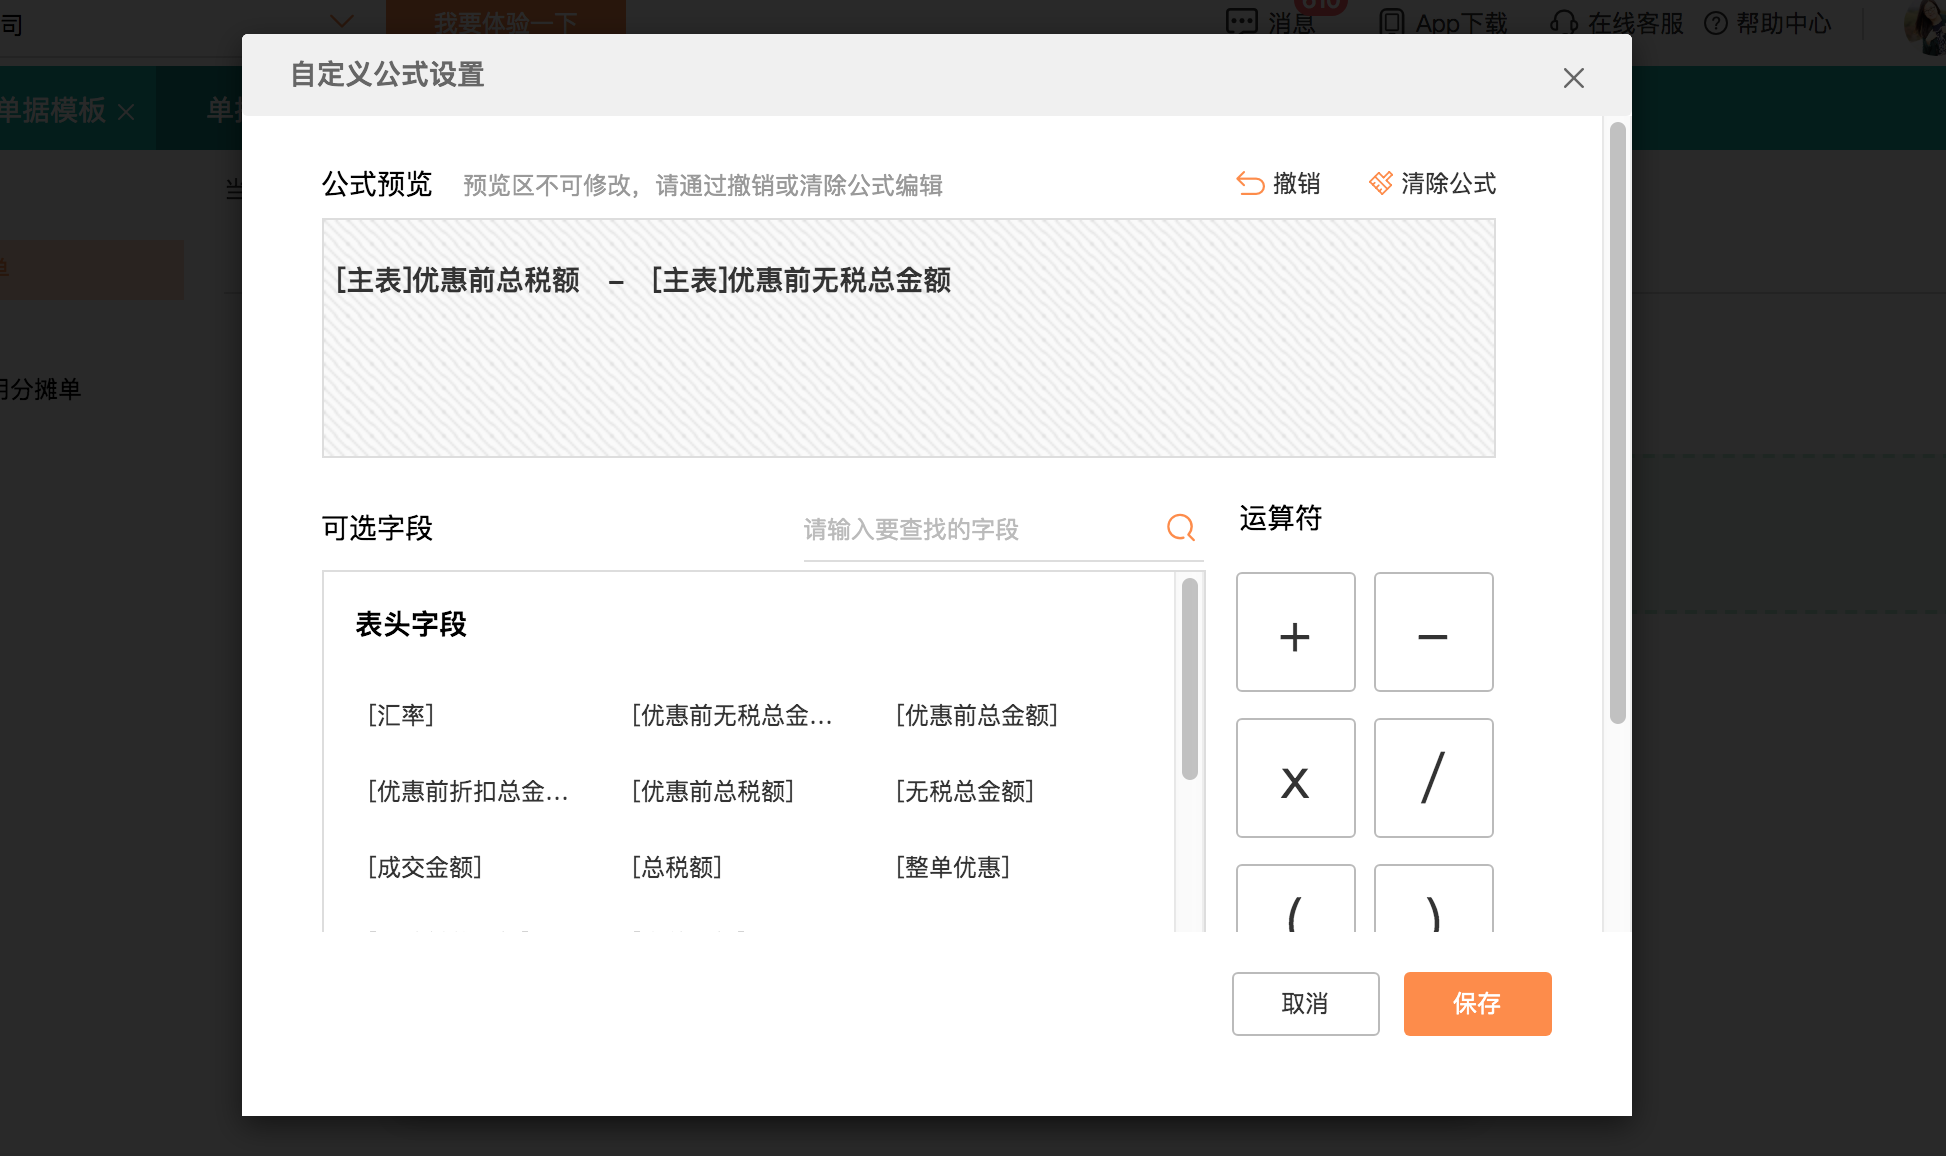Click the 保存 (save) button
The height and width of the screenshot is (1156, 1946).
pyautogui.click(x=1477, y=1003)
